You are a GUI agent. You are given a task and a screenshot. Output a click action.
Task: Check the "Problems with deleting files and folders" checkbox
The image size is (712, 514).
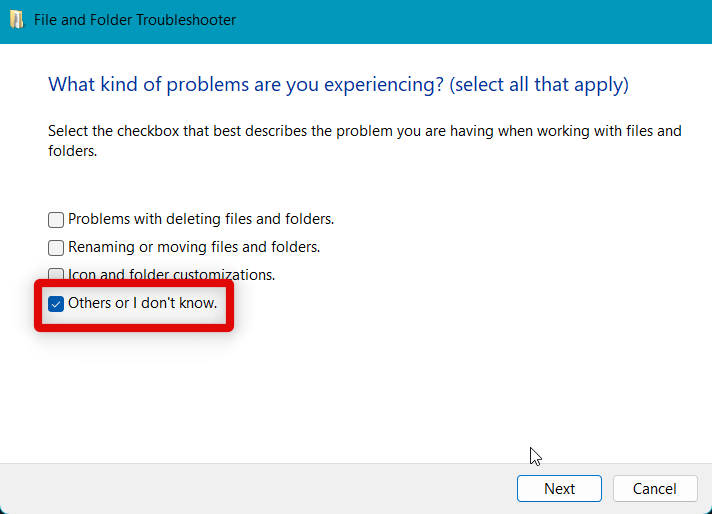(x=56, y=219)
